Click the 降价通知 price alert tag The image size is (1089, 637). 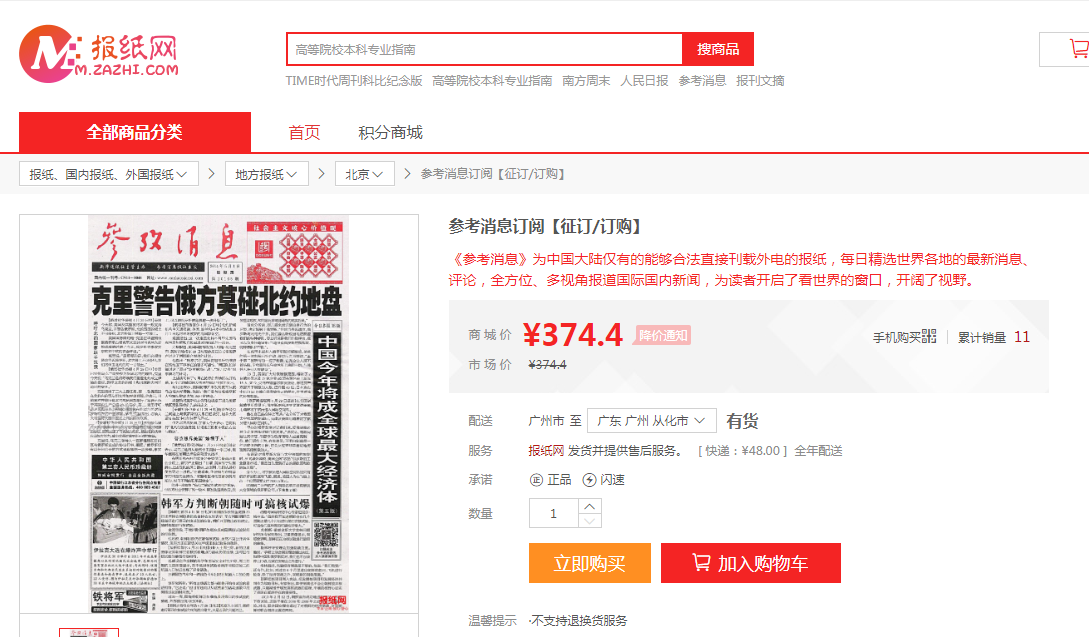663,336
